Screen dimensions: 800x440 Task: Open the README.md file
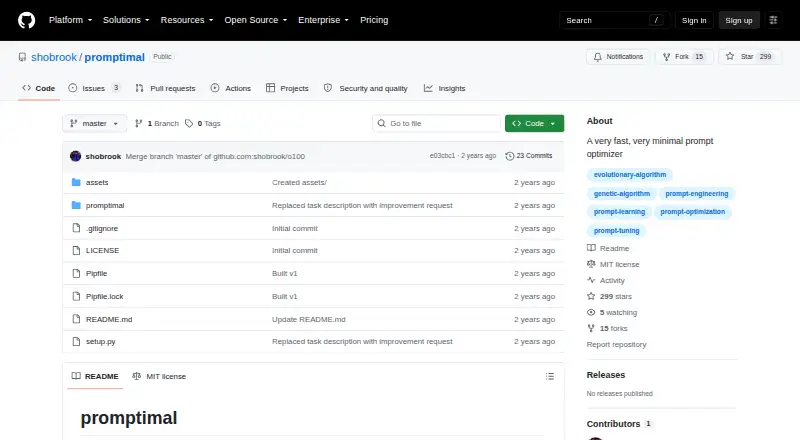click(x=109, y=320)
